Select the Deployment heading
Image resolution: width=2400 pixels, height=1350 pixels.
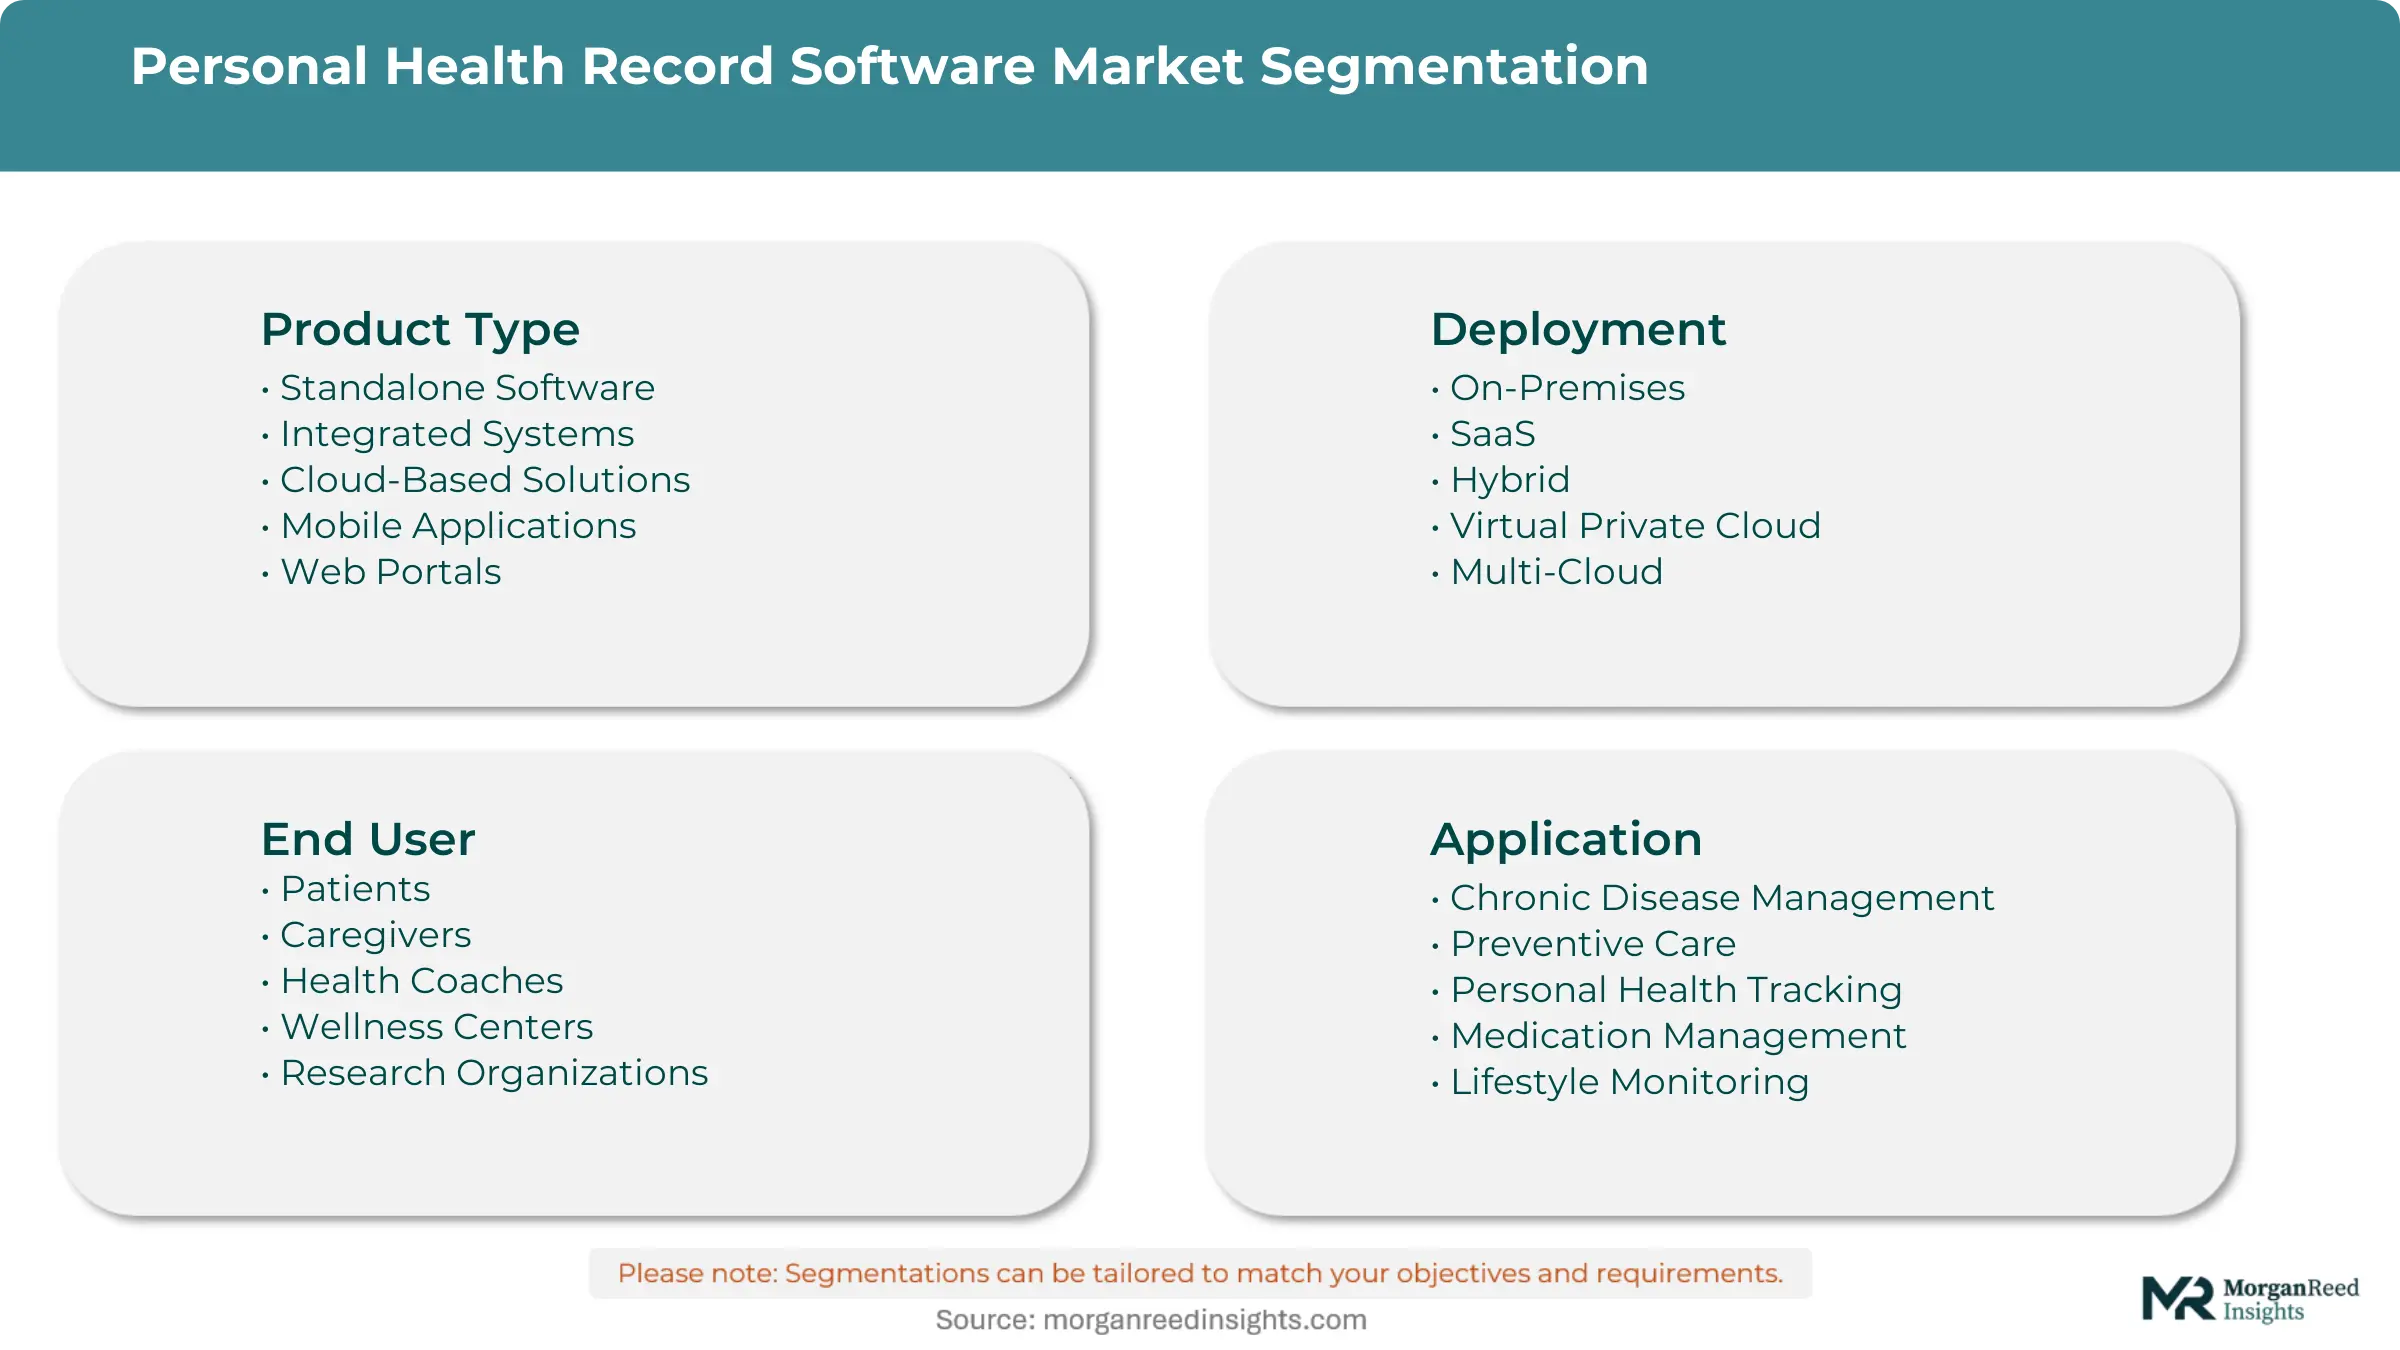click(x=1578, y=329)
